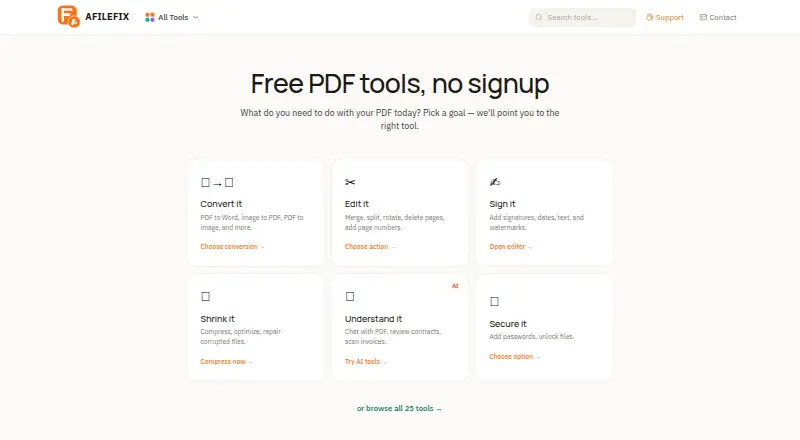Click the Understand it card icon
The width and height of the screenshot is (800, 440).
[350, 297]
